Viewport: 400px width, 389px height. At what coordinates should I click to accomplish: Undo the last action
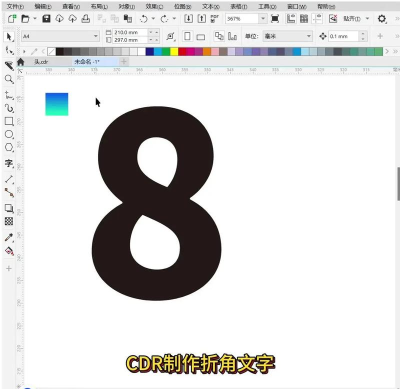tap(144, 19)
